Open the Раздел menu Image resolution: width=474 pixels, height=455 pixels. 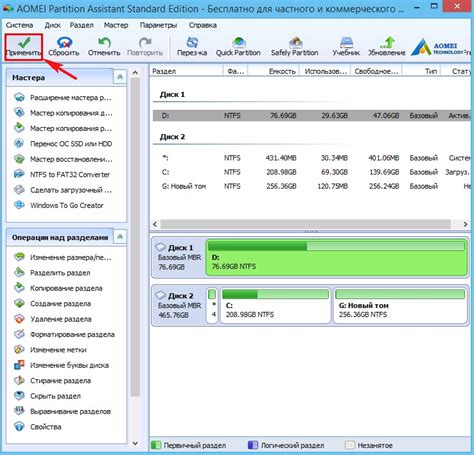coord(82,25)
